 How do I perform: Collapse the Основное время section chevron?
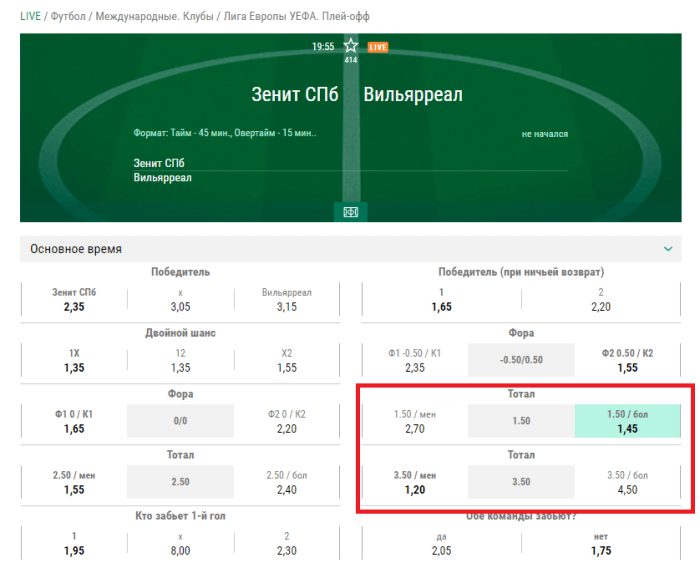tap(668, 249)
